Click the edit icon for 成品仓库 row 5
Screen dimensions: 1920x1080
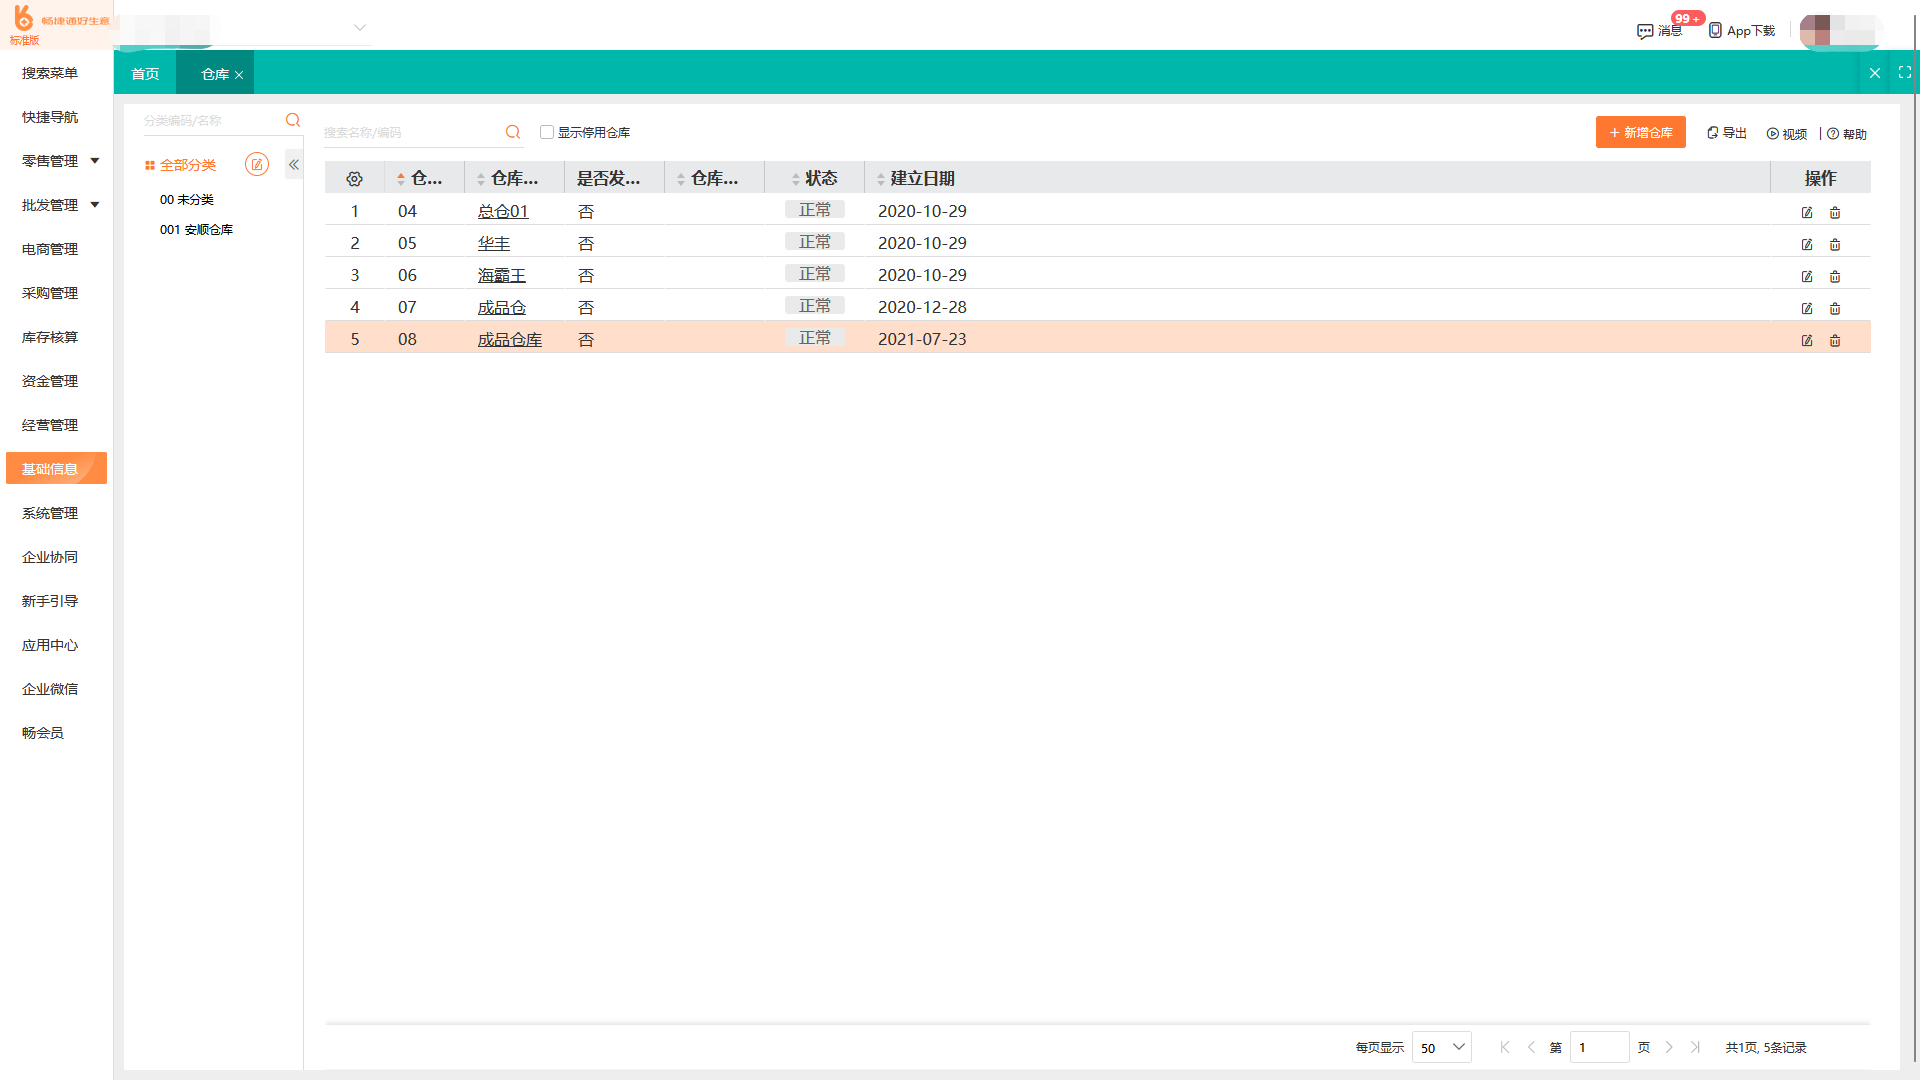click(x=1807, y=339)
